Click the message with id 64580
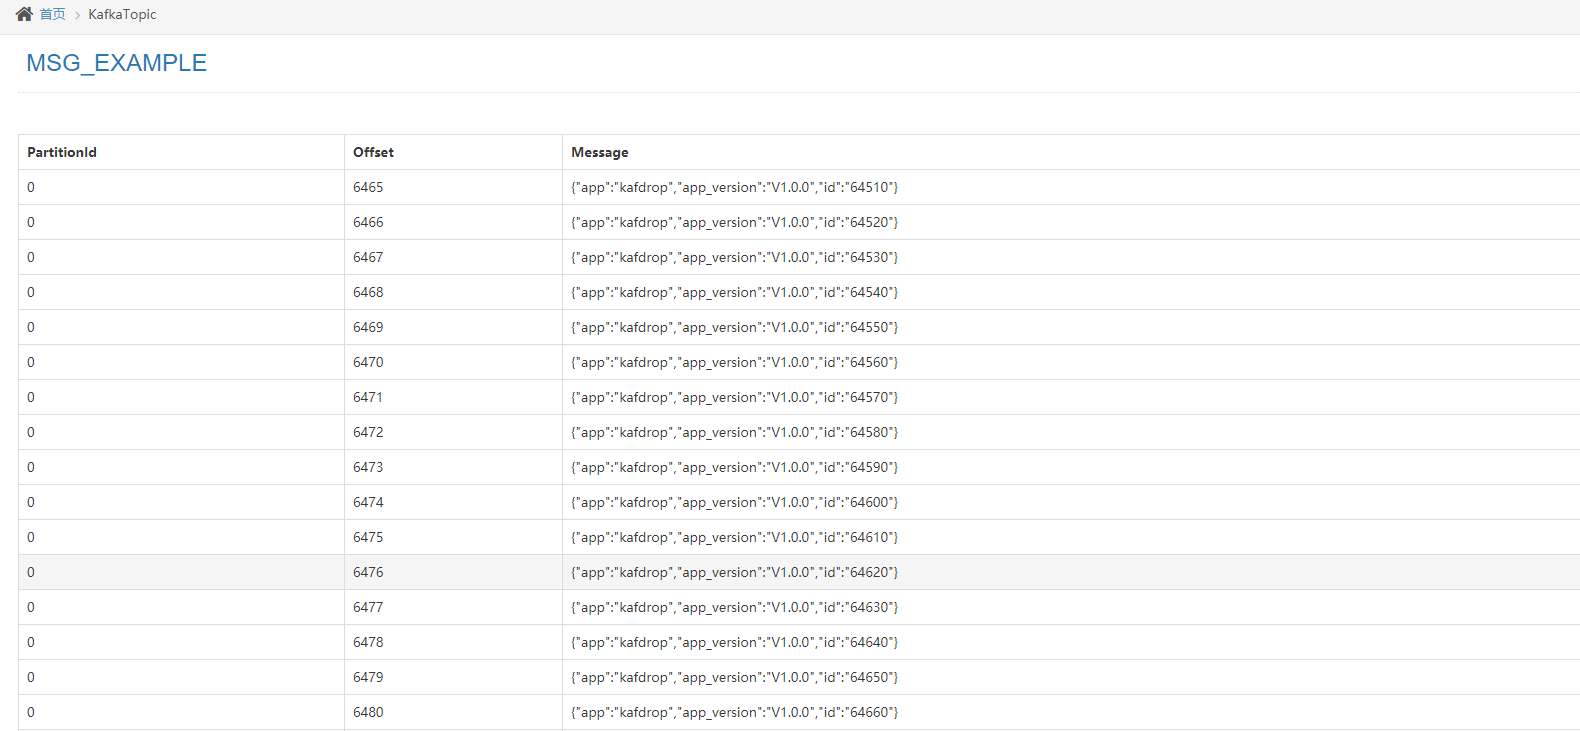Viewport: 1580px width, 731px height. coord(734,432)
